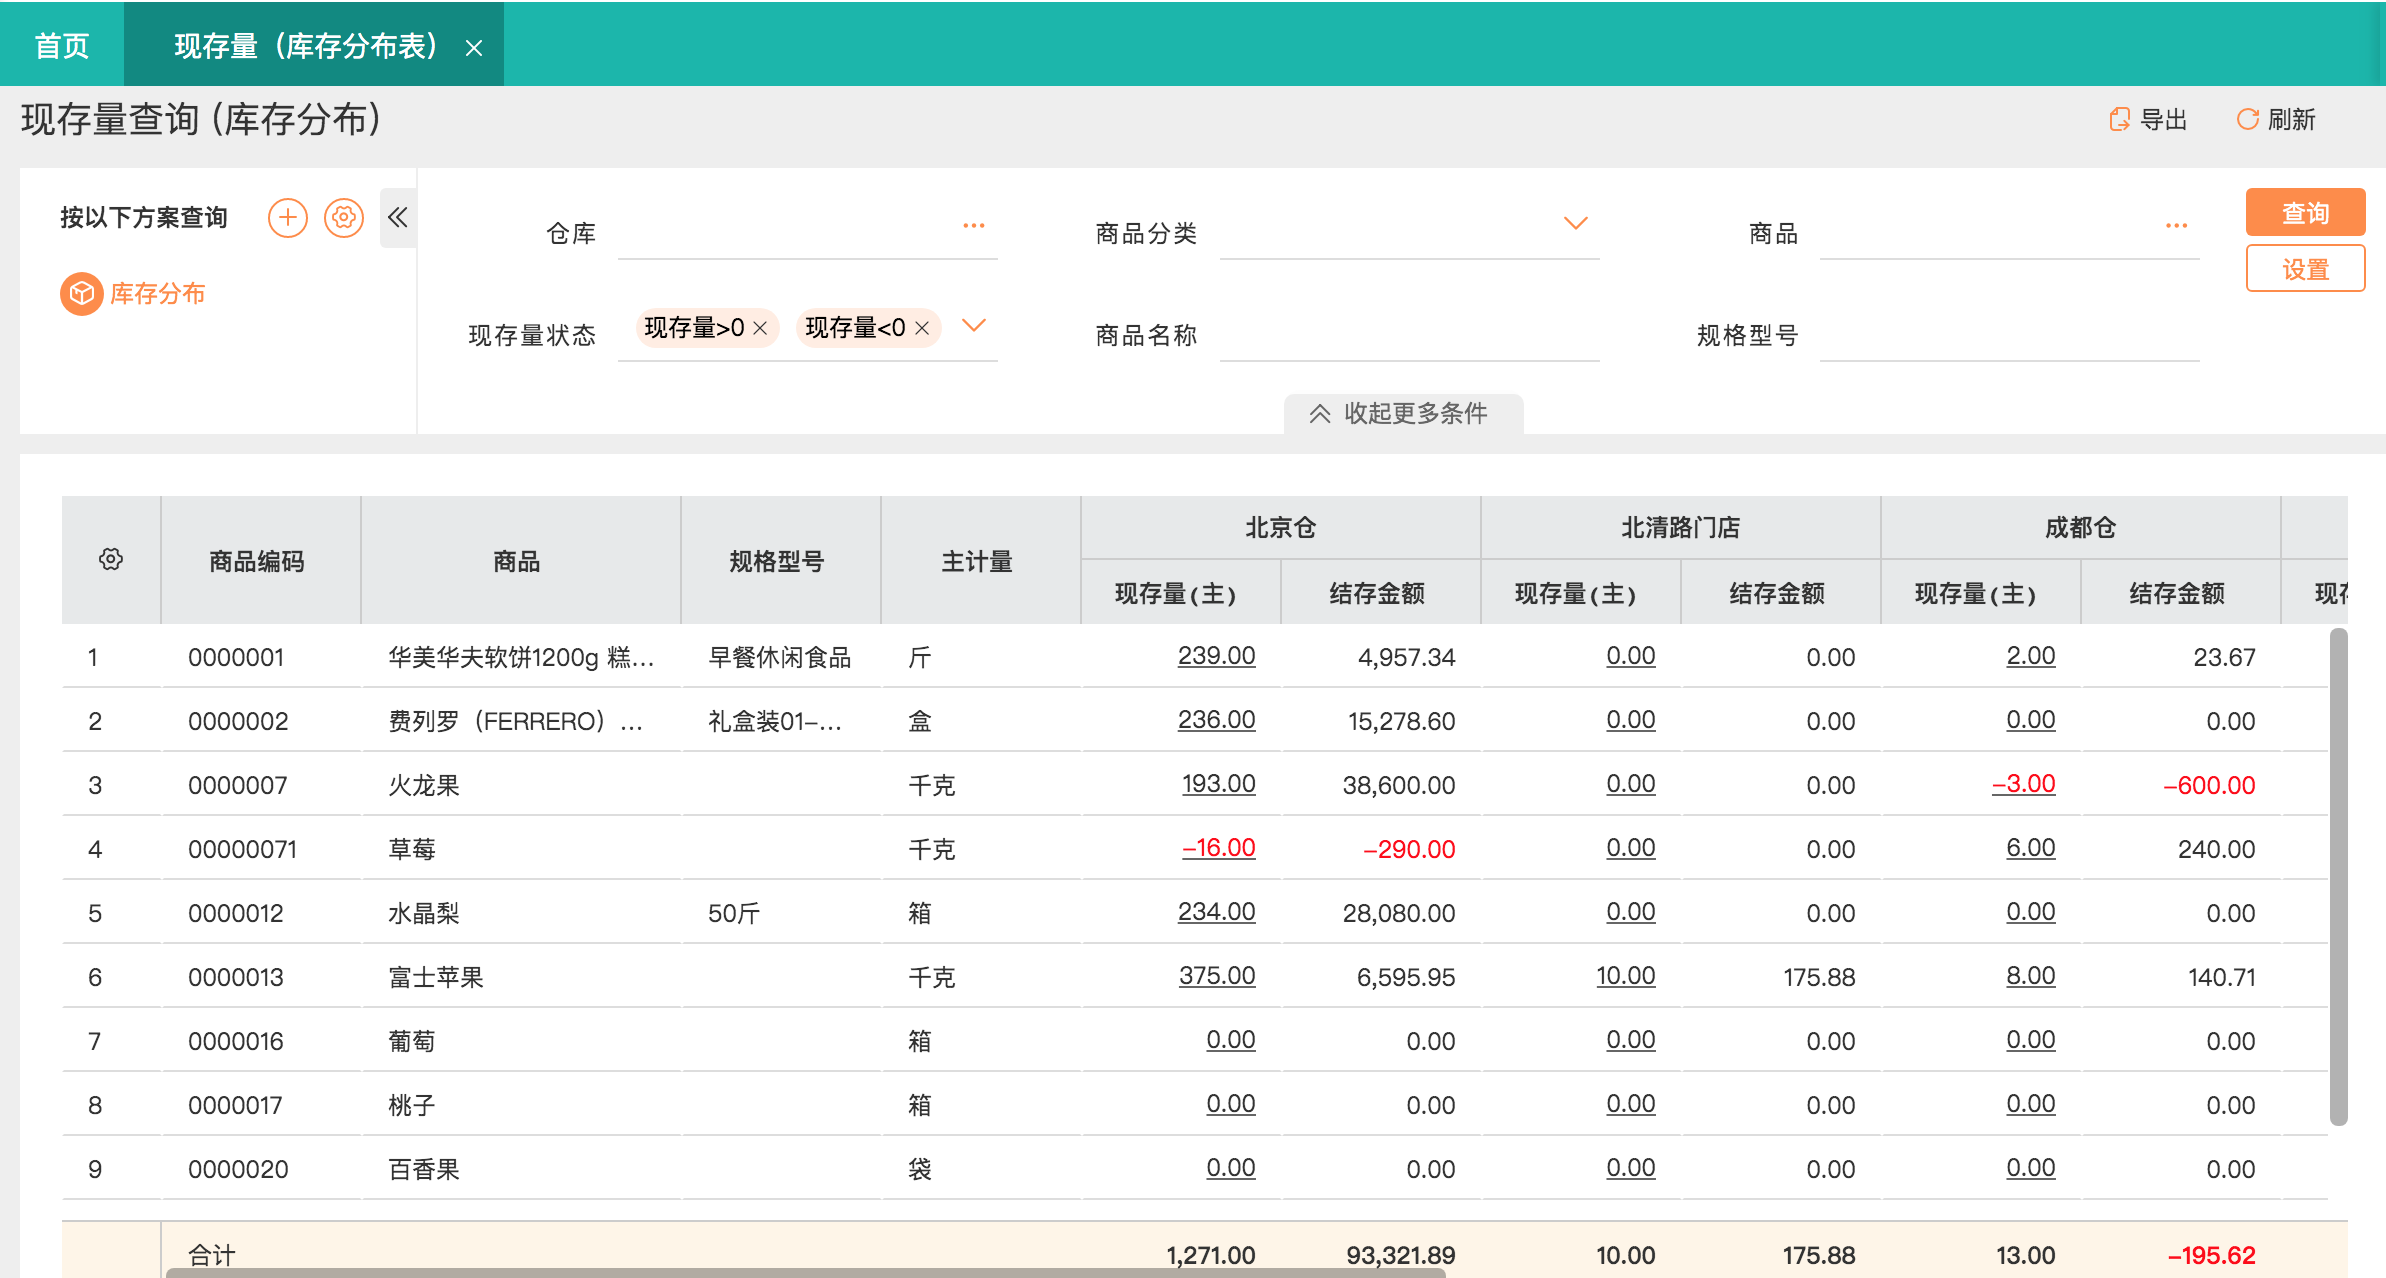This screenshot has width=2386, height=1278.
Task: Click the add new query scheme icon
Action: coord(289,219)
